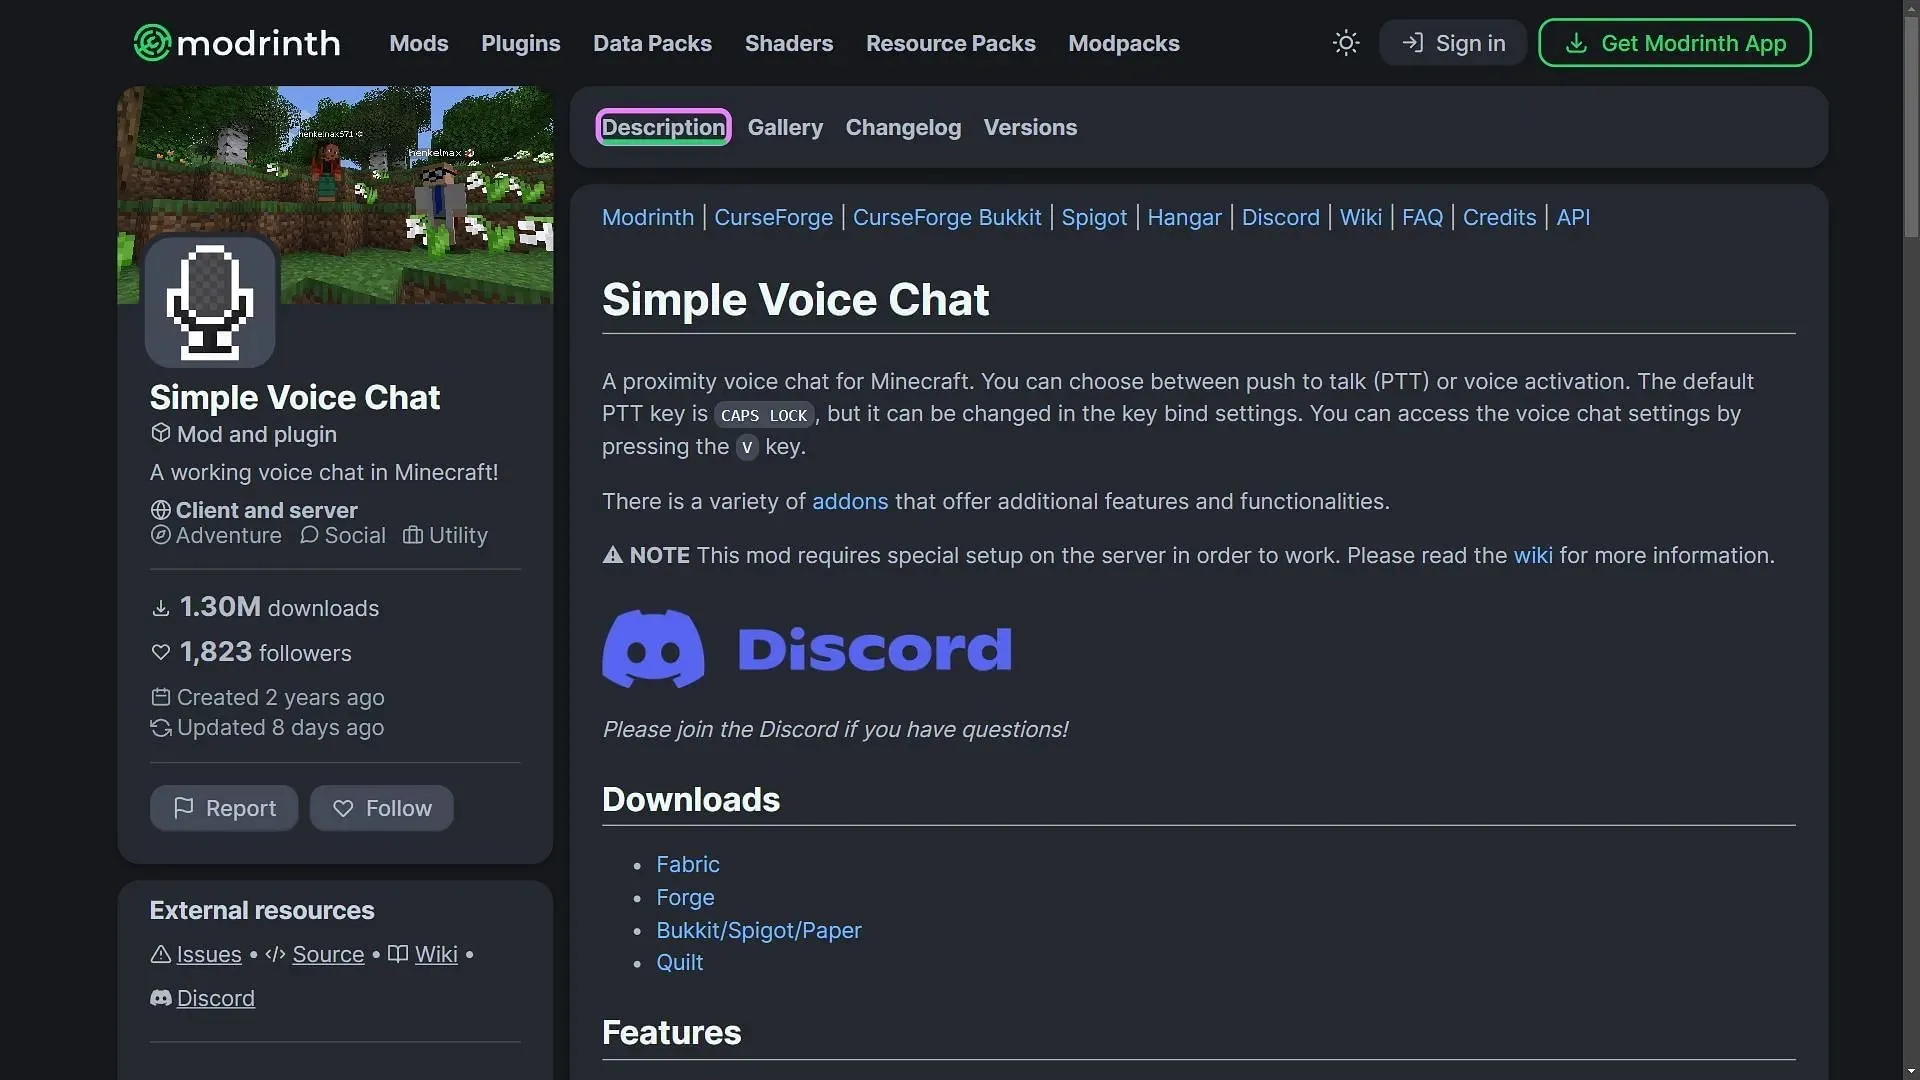Click the heart toggle on Follow button
1920x1080 pixels.
343,807
